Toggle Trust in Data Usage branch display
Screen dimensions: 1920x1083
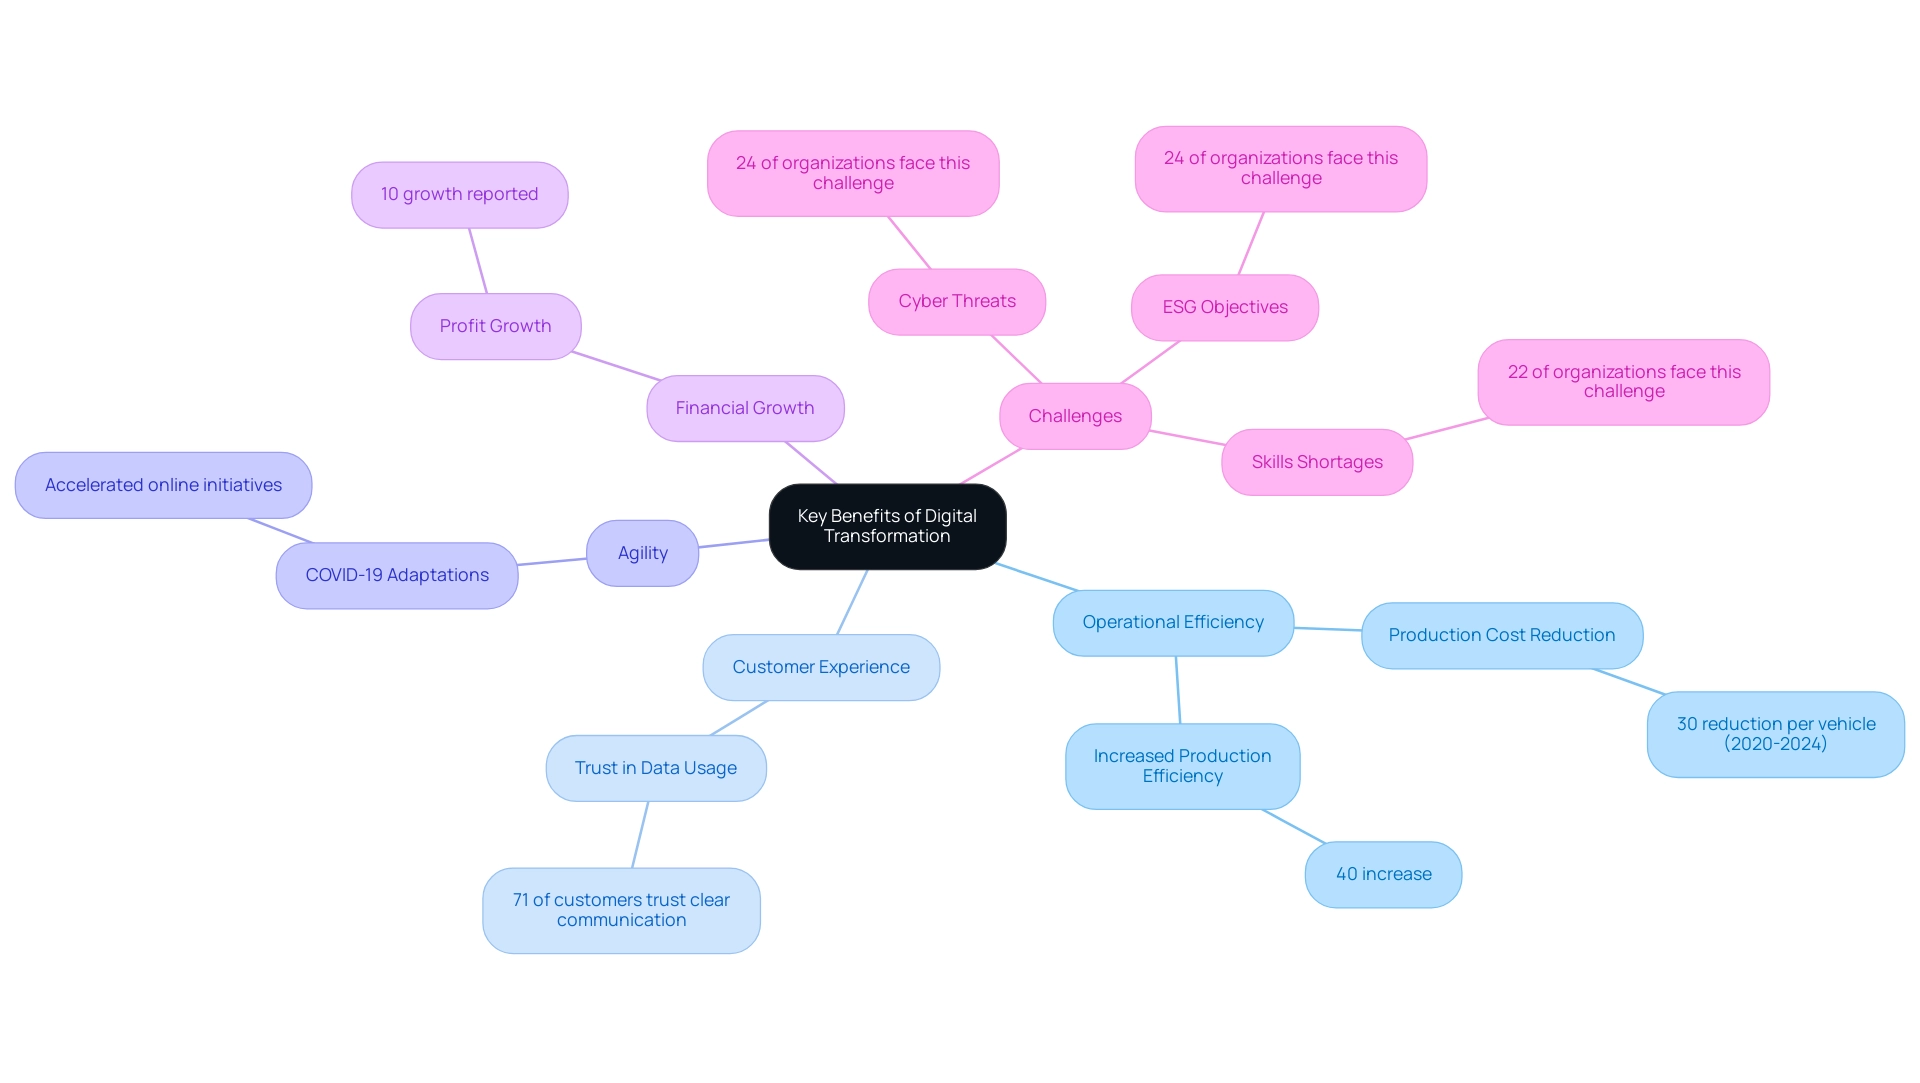[653, 768]
